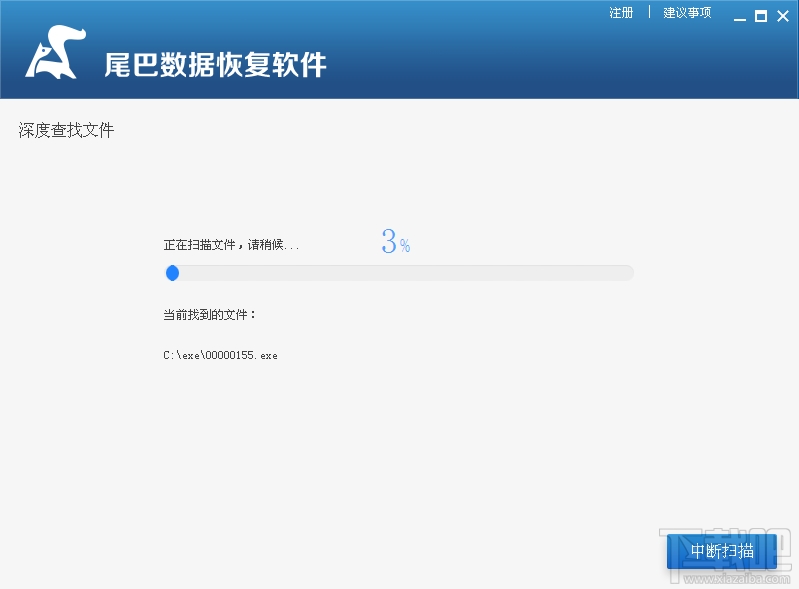Select the C:\exe\00000155.exe file path
The height and width of the screenshot is (589, 799).
coord(220,355)
